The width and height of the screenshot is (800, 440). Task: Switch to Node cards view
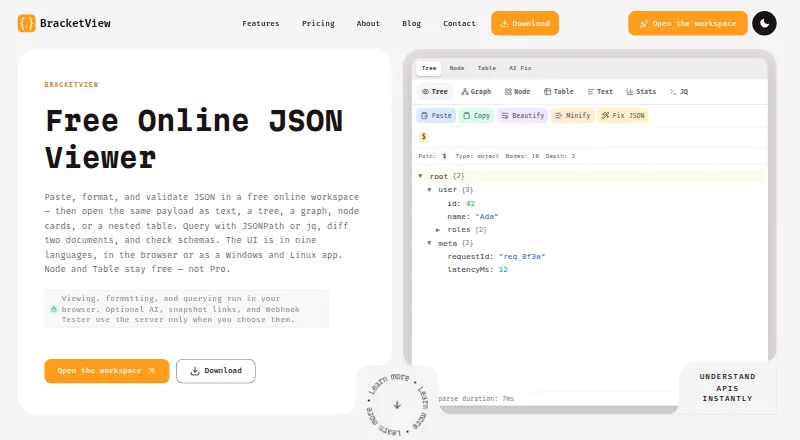517,91
